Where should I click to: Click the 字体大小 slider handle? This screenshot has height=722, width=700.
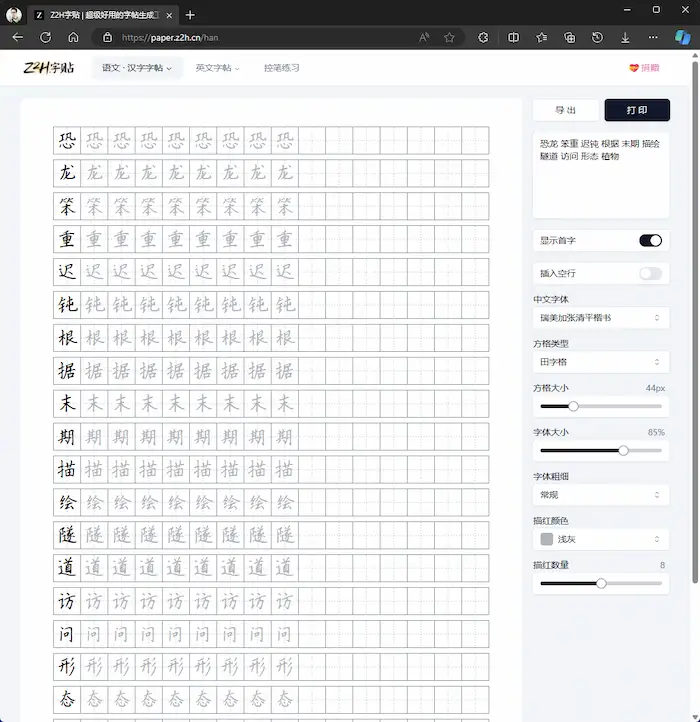(623, 450)
